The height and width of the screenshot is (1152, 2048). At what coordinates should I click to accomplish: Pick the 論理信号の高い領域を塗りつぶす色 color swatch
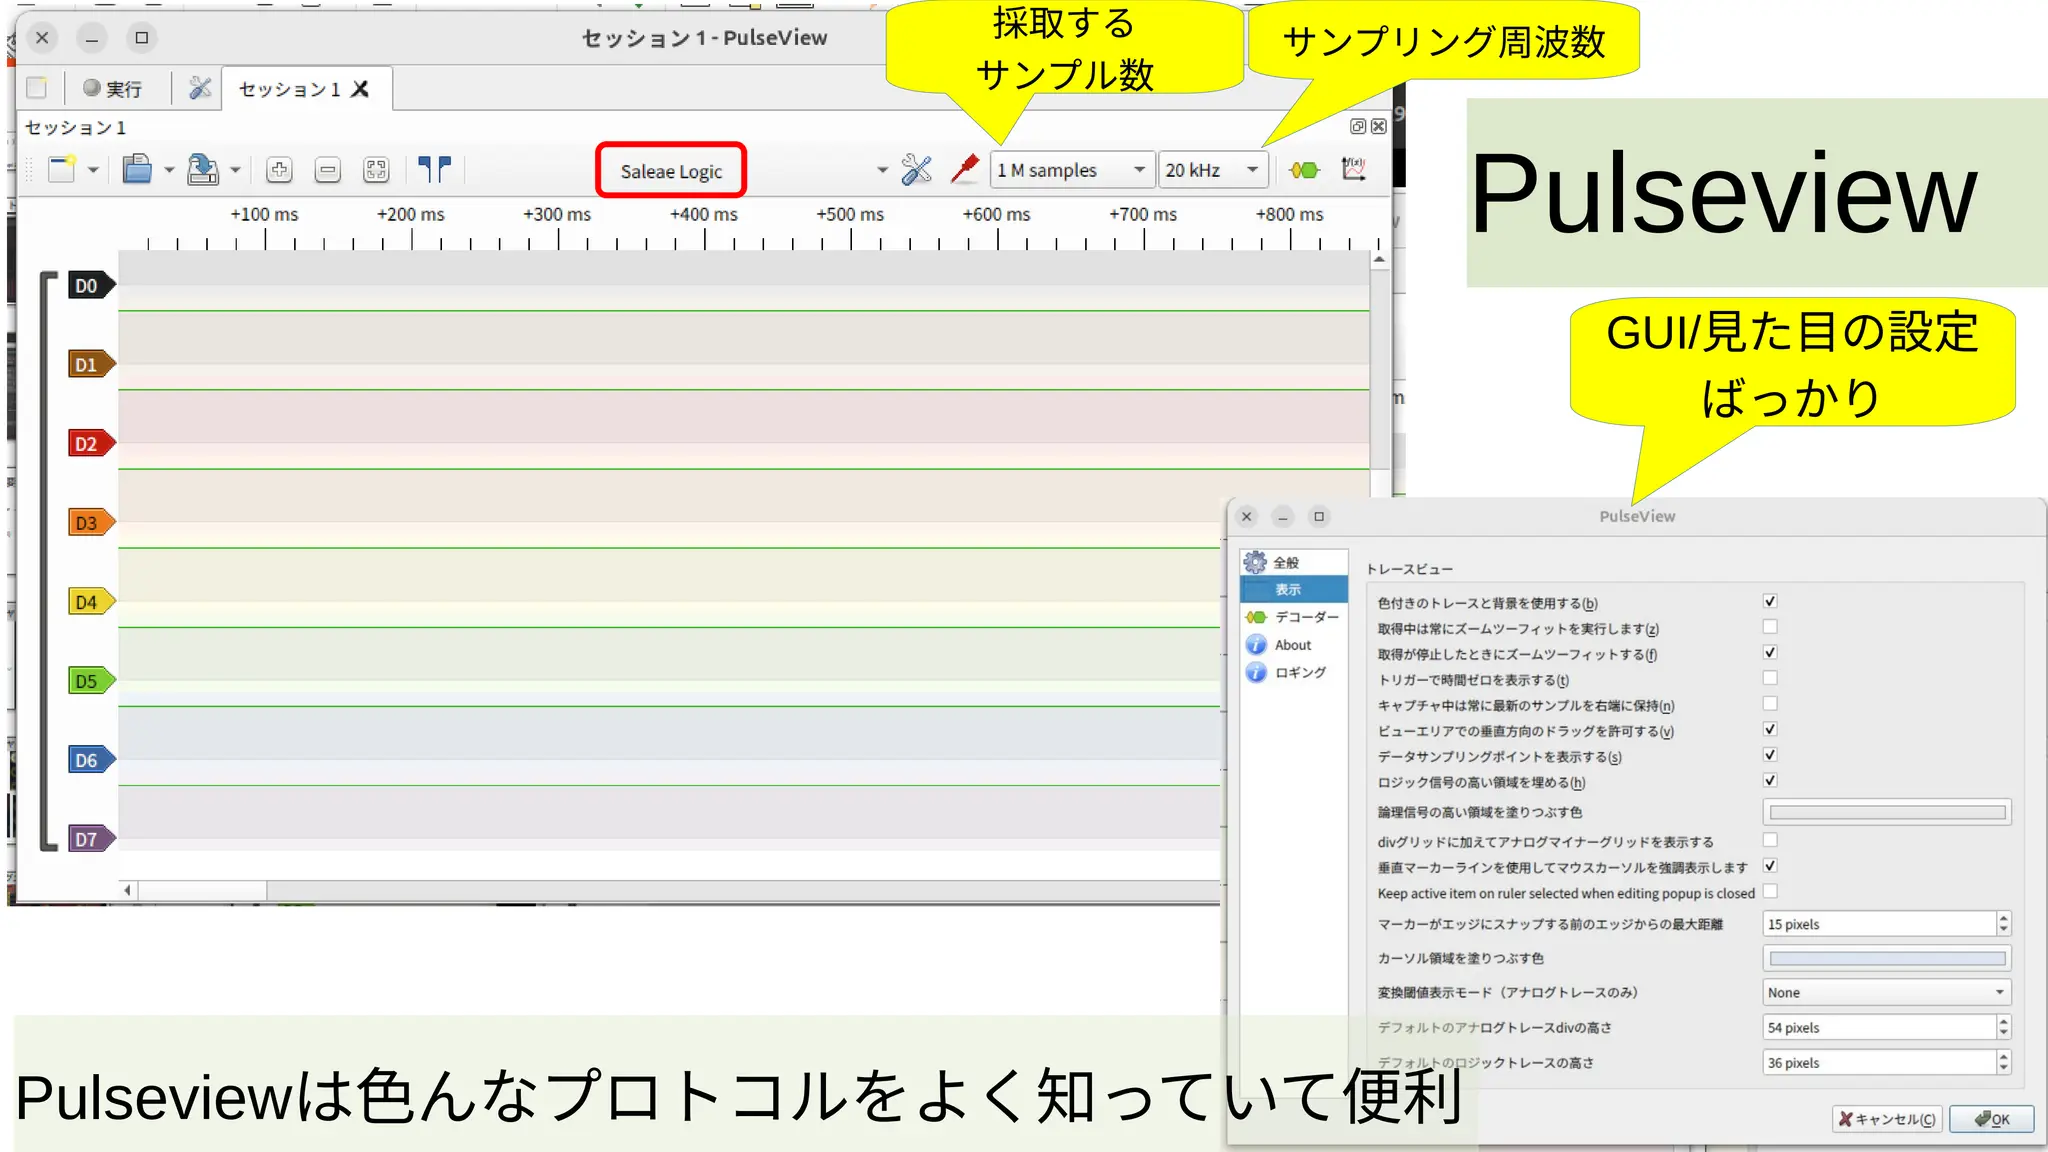[1886, 812]
